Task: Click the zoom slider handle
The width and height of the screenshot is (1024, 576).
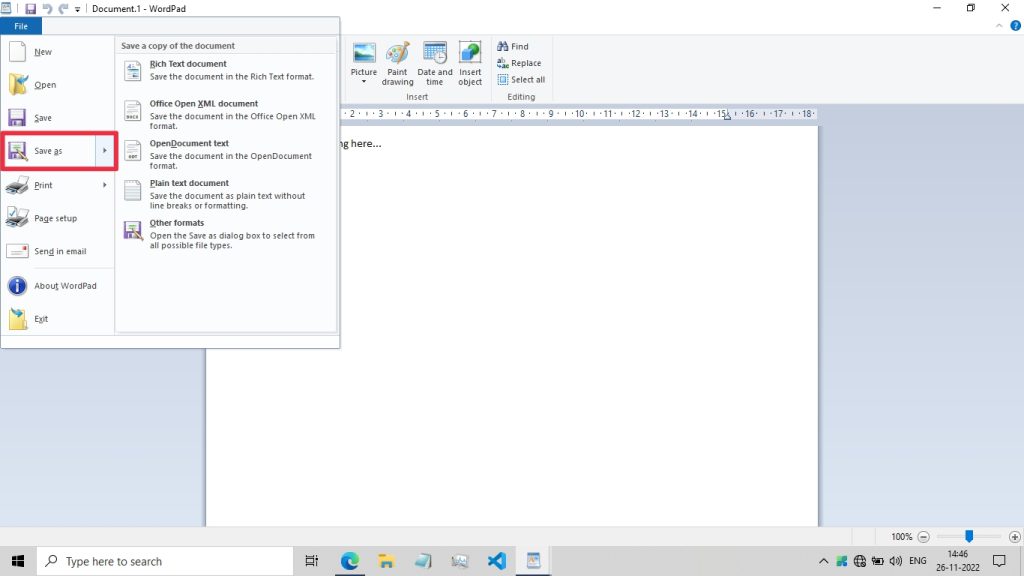Action: (969, 536)
